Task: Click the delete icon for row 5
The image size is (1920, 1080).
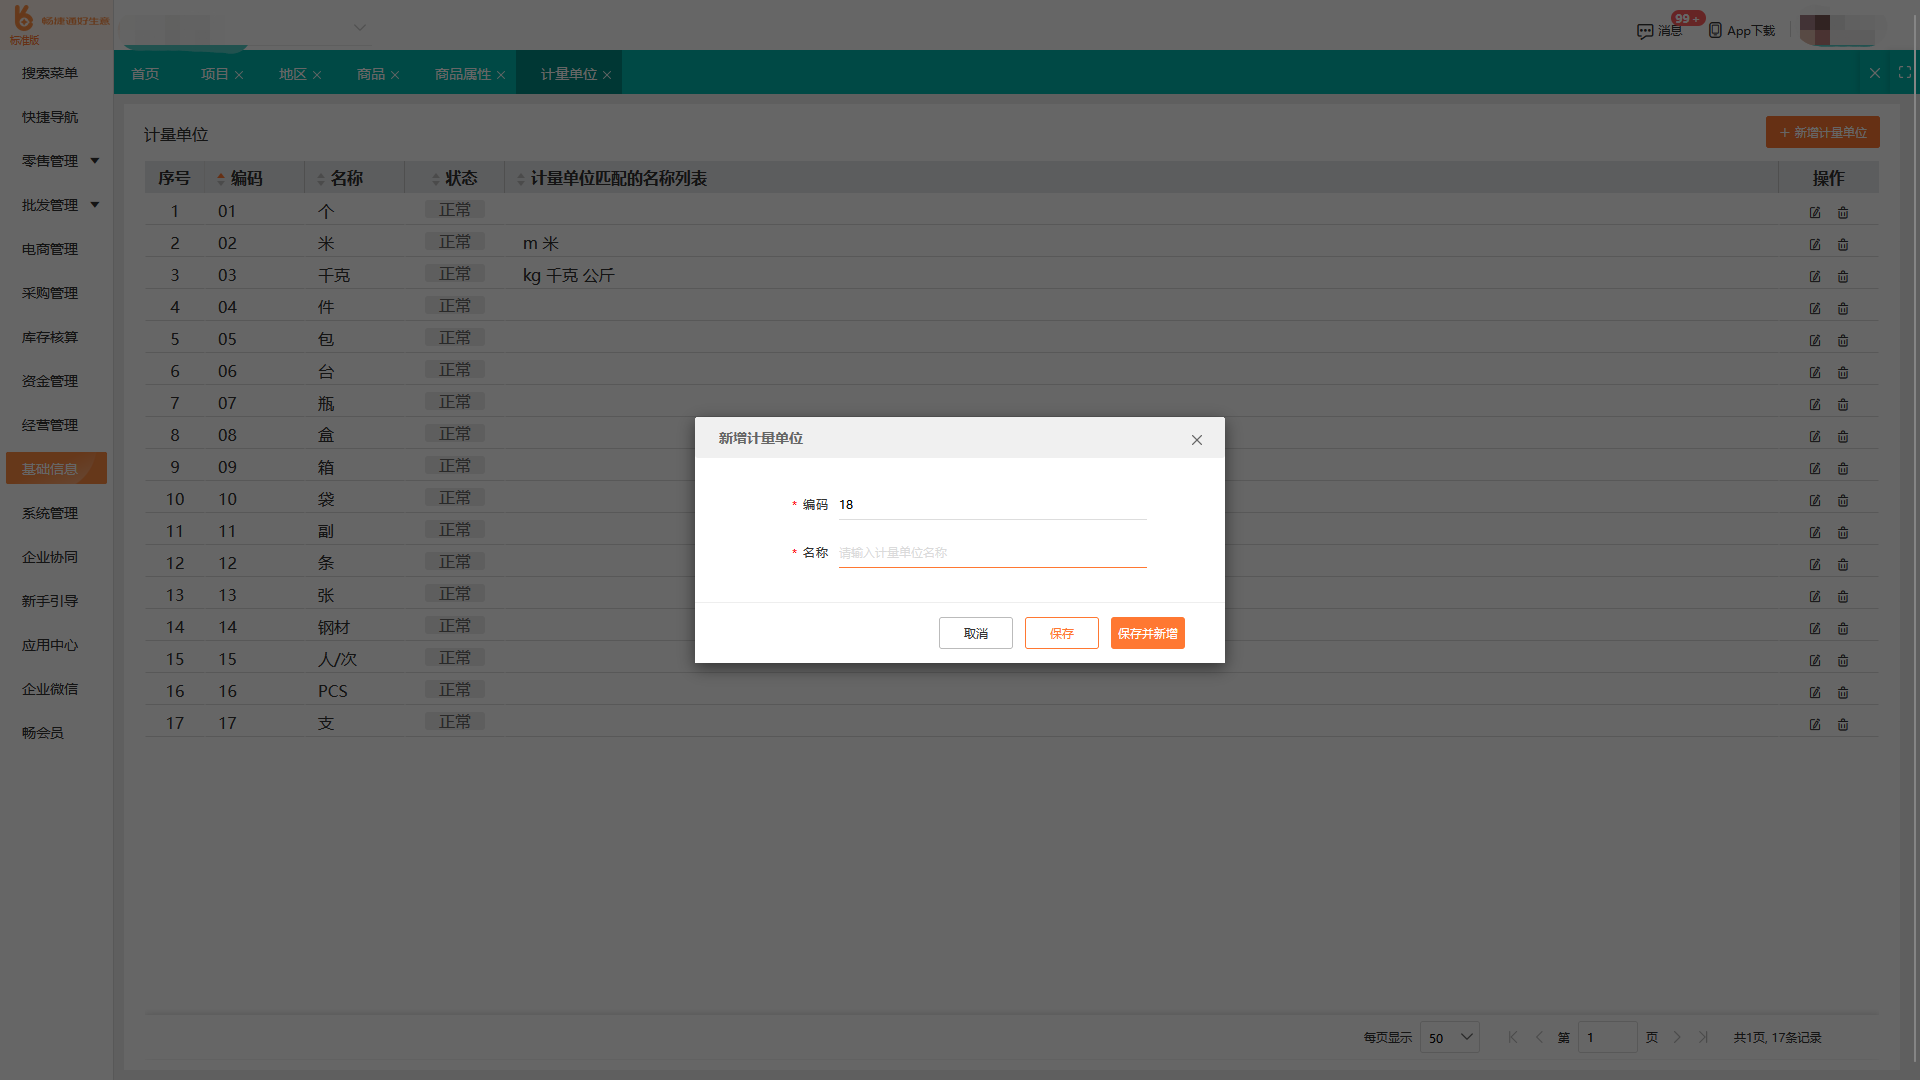Action: point(1844,339)
